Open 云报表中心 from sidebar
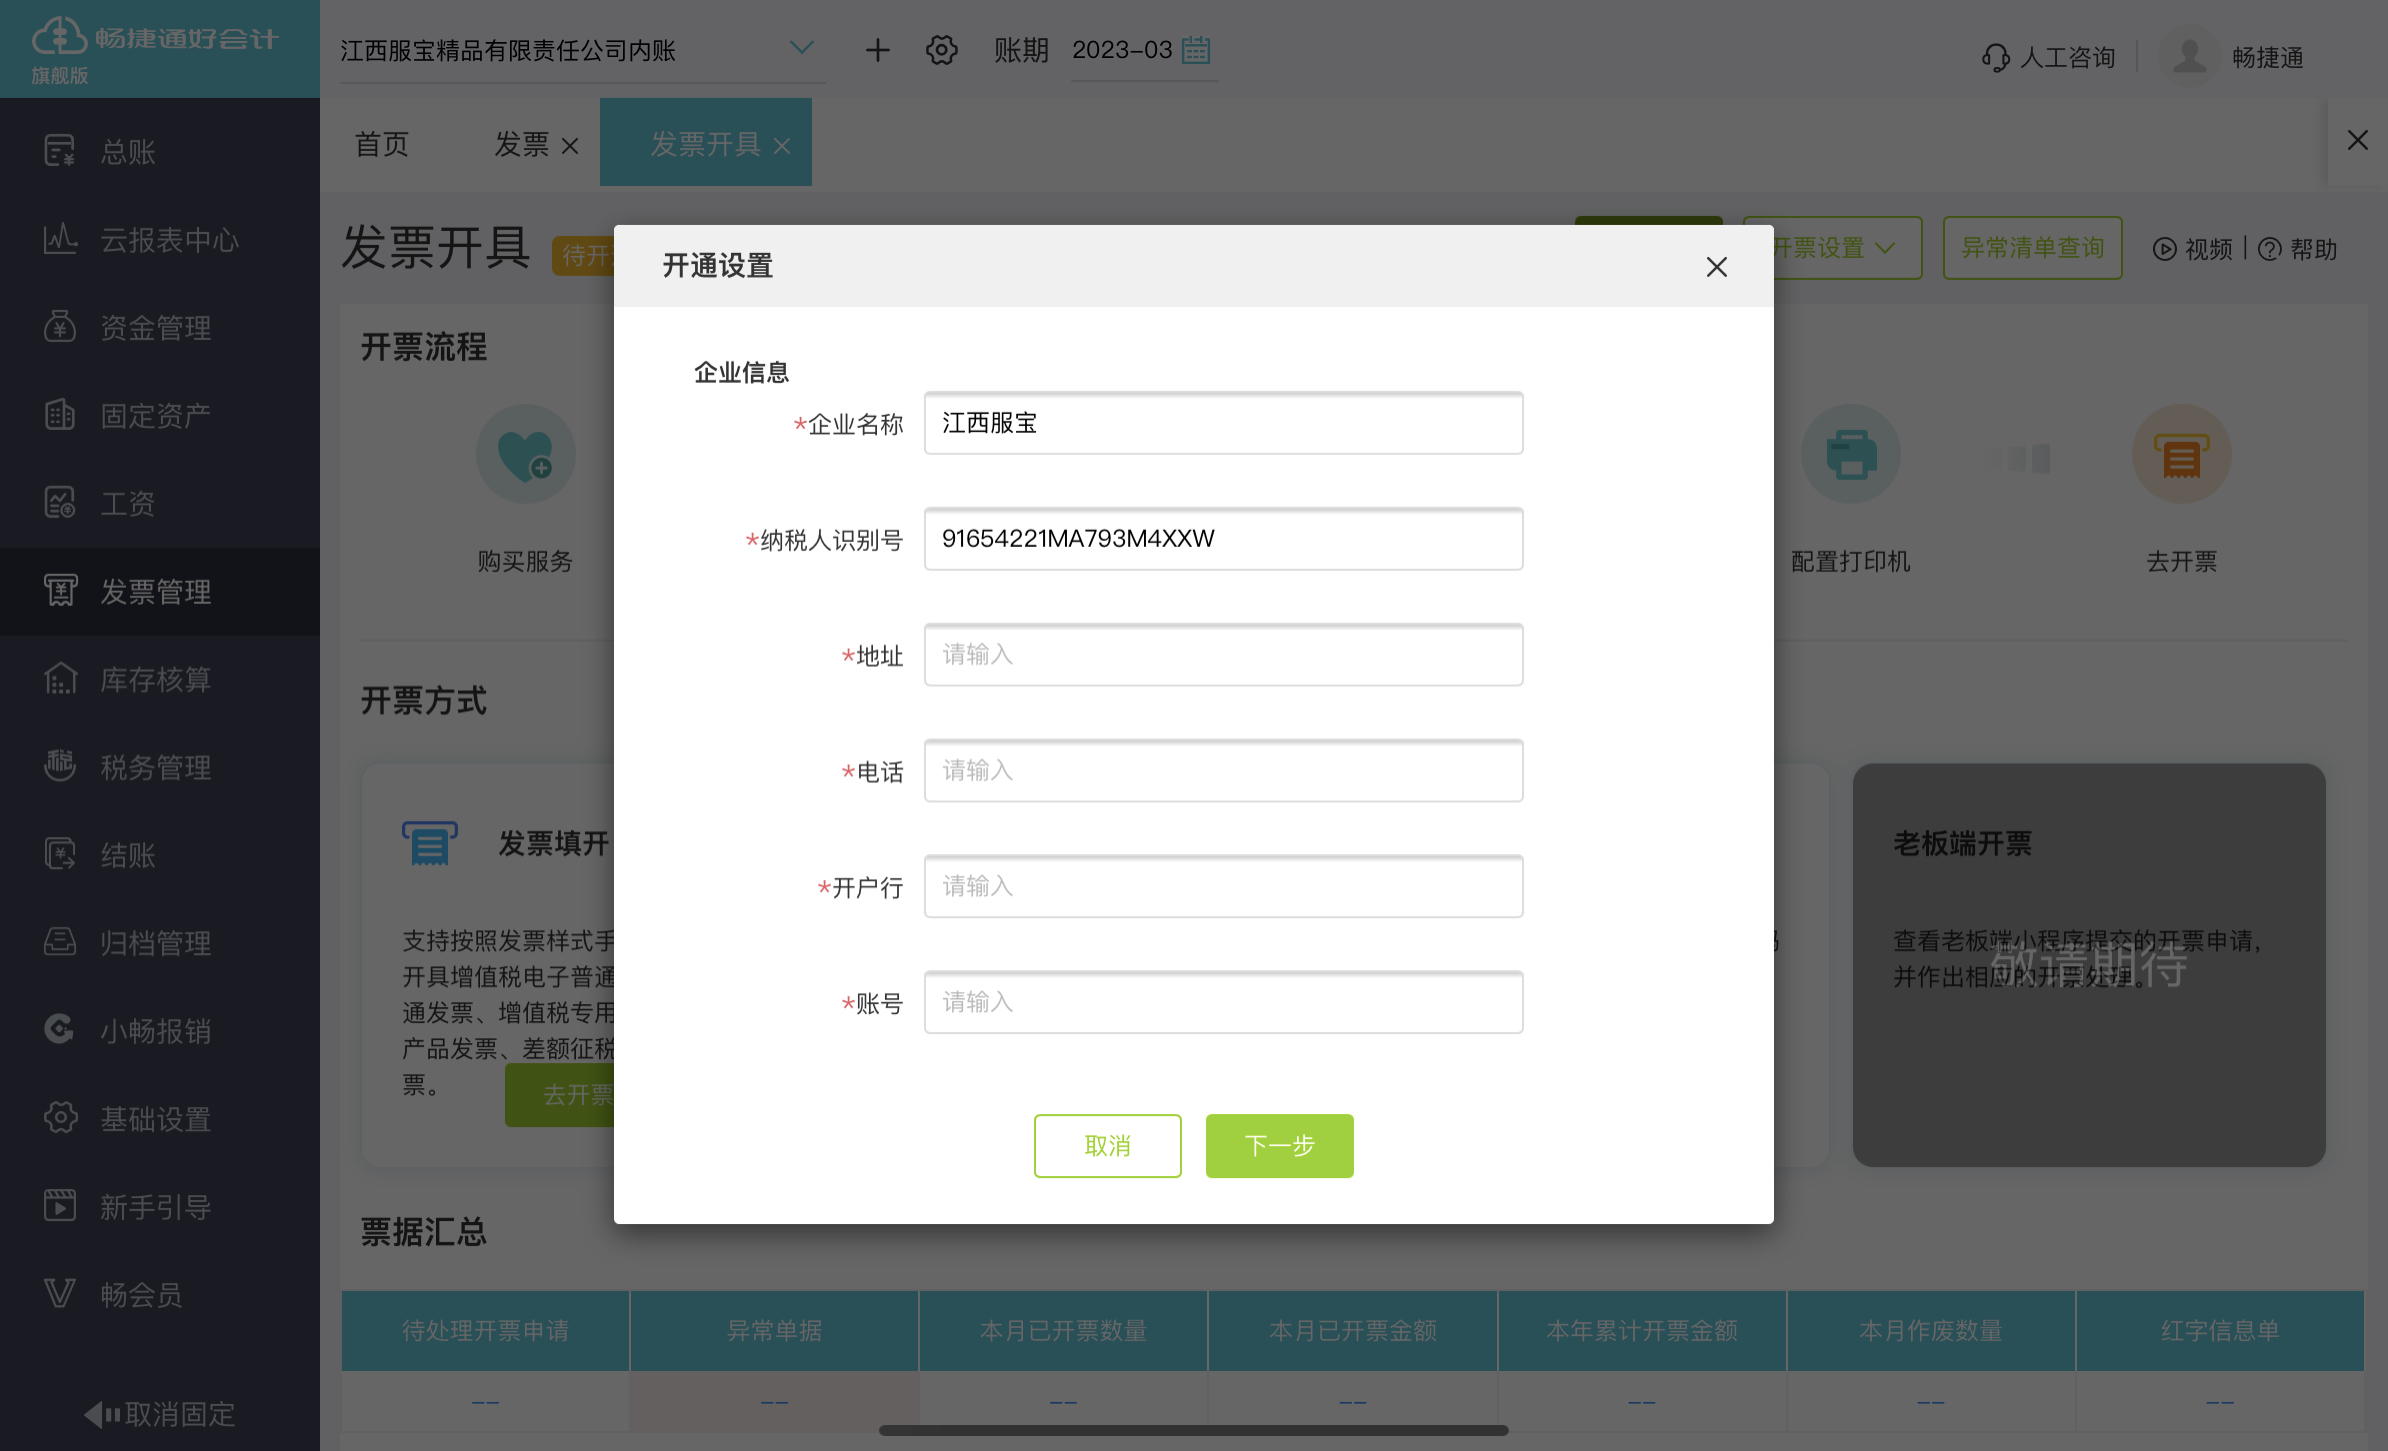The width and height of the screenshot is (2388, 1451). click(160, 239)
